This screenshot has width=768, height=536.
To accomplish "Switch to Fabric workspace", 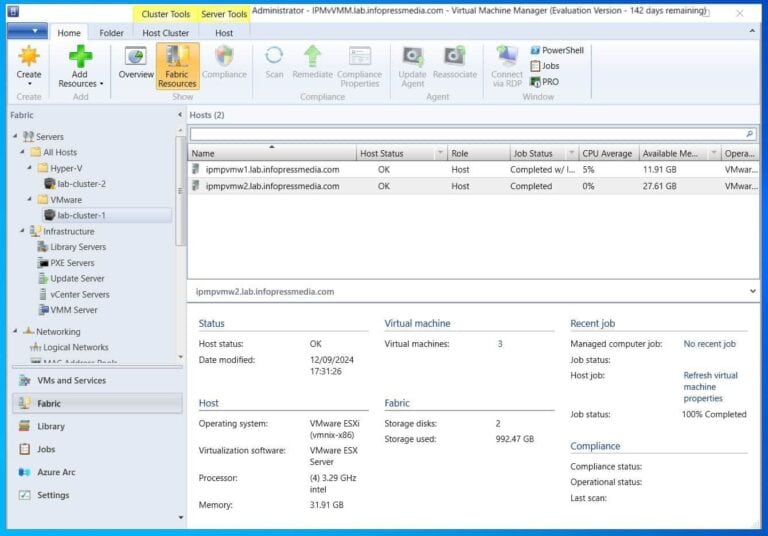I will coord(97,403).
